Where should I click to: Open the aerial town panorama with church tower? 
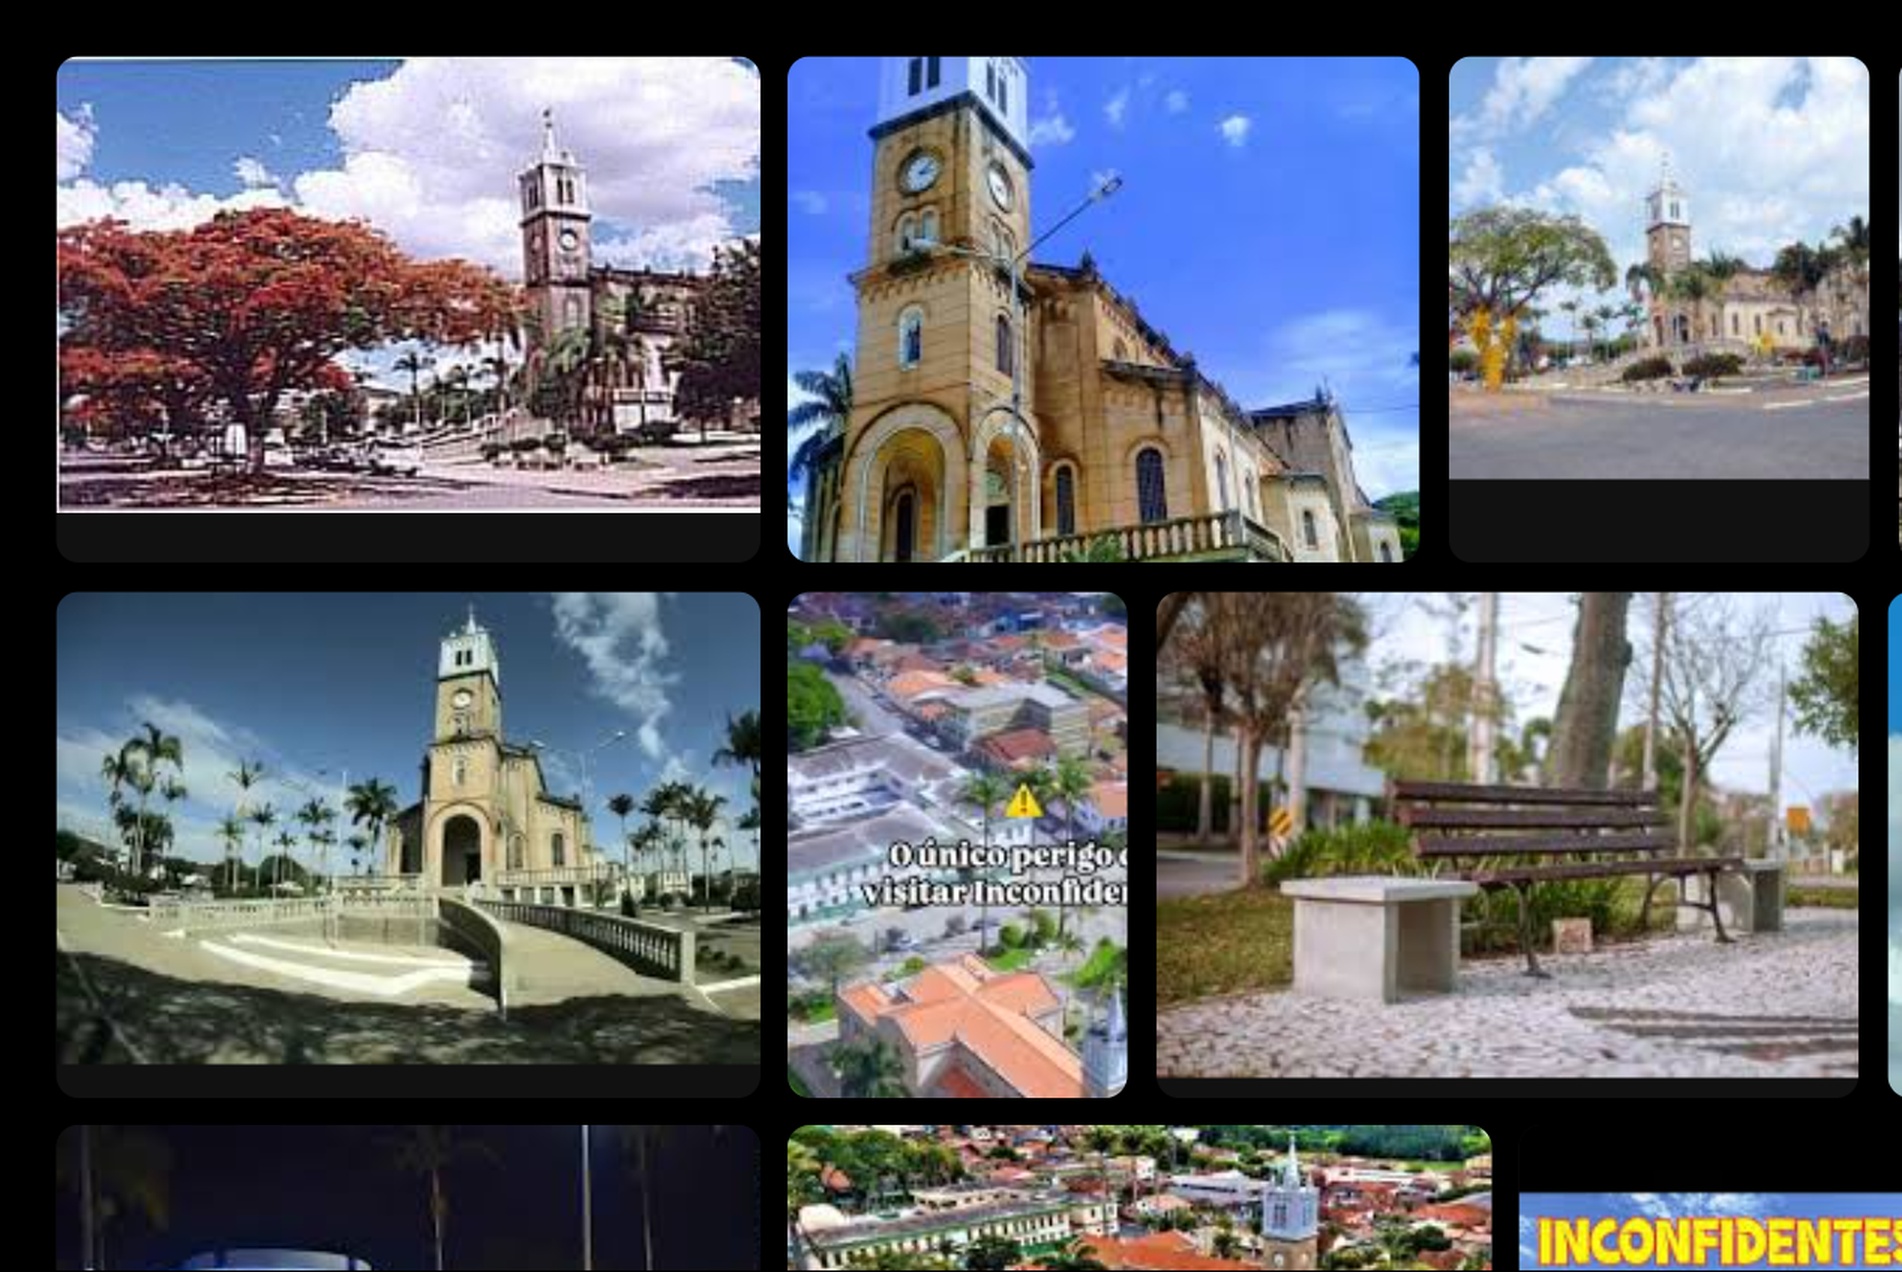click(1138, 1198)
